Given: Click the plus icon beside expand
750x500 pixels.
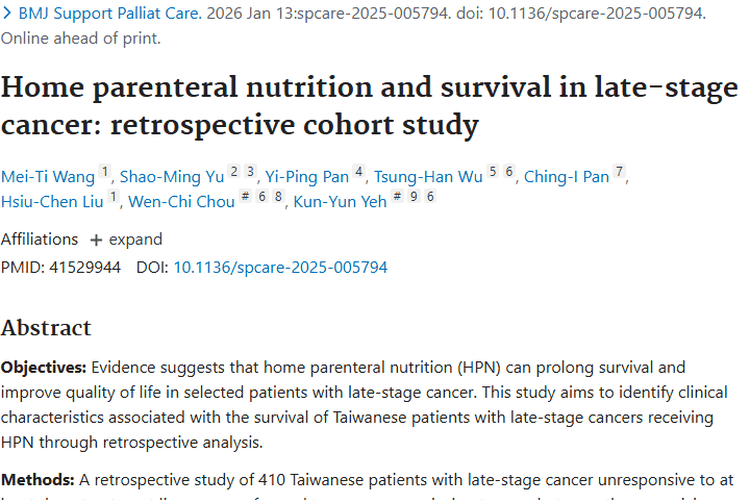Looking at the screenshot, I should coord(96,240).
